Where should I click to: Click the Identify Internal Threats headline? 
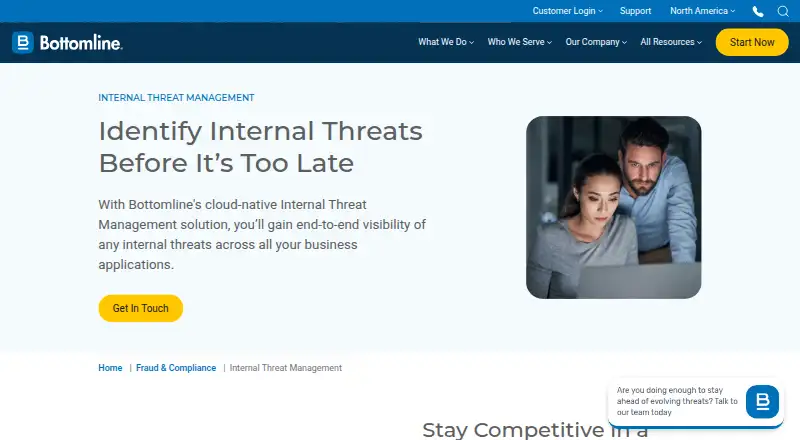coord(261,147)
